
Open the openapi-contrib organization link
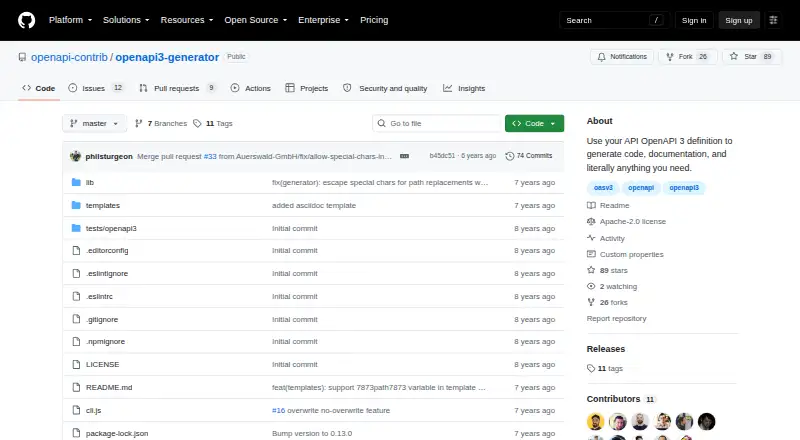click(69, 57)
